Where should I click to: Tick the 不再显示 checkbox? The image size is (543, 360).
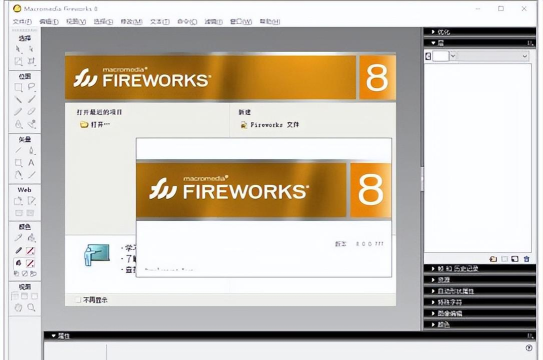(x=78, y=300)
